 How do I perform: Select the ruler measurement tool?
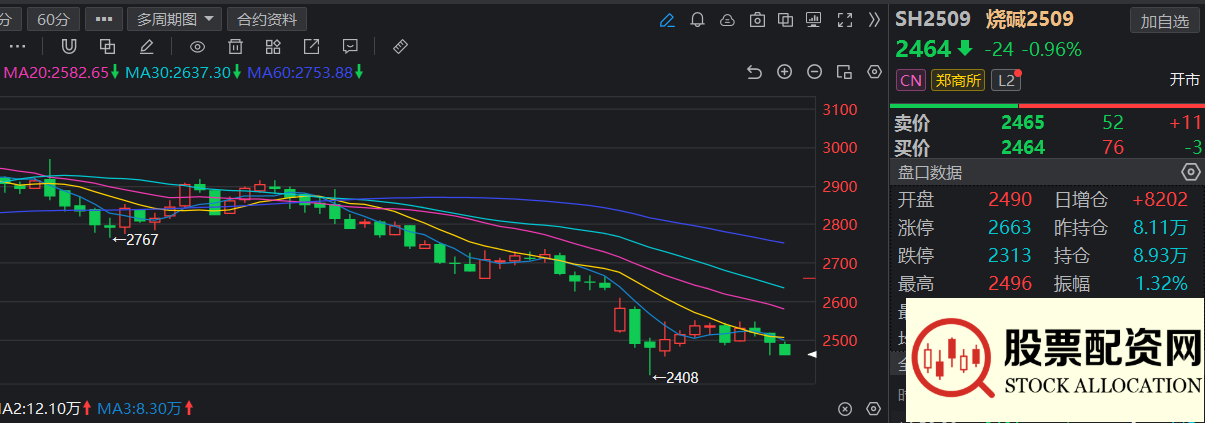(x=399, y=46)
